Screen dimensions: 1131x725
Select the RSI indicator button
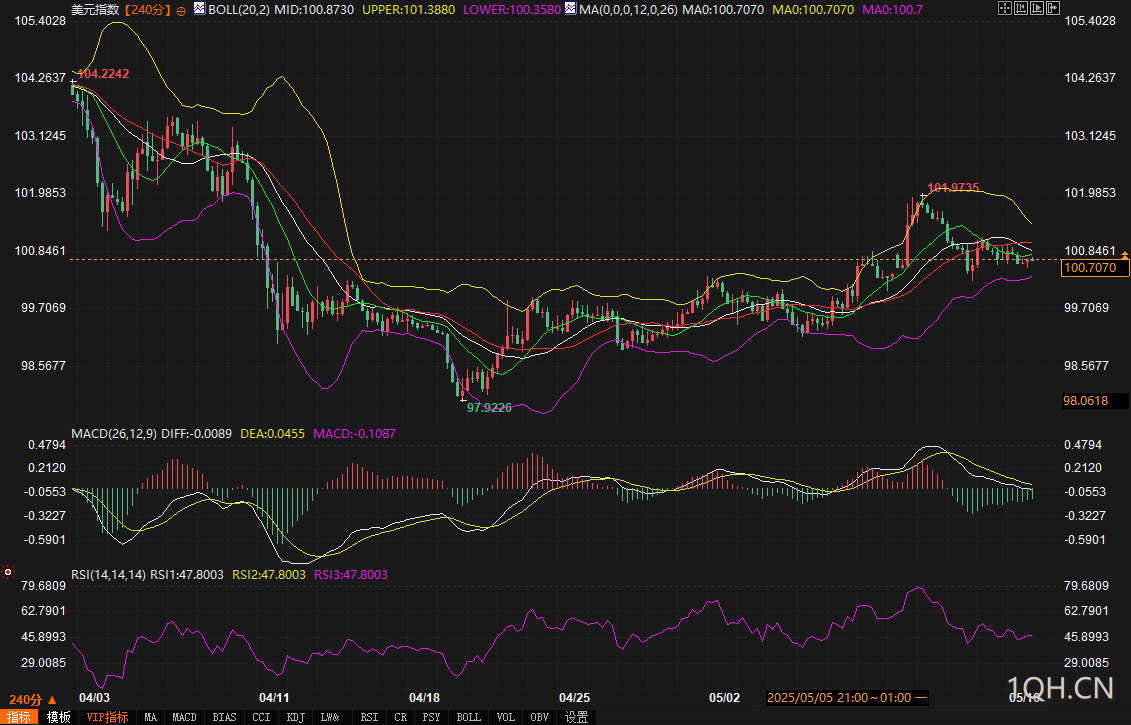(x=369, y=717)
